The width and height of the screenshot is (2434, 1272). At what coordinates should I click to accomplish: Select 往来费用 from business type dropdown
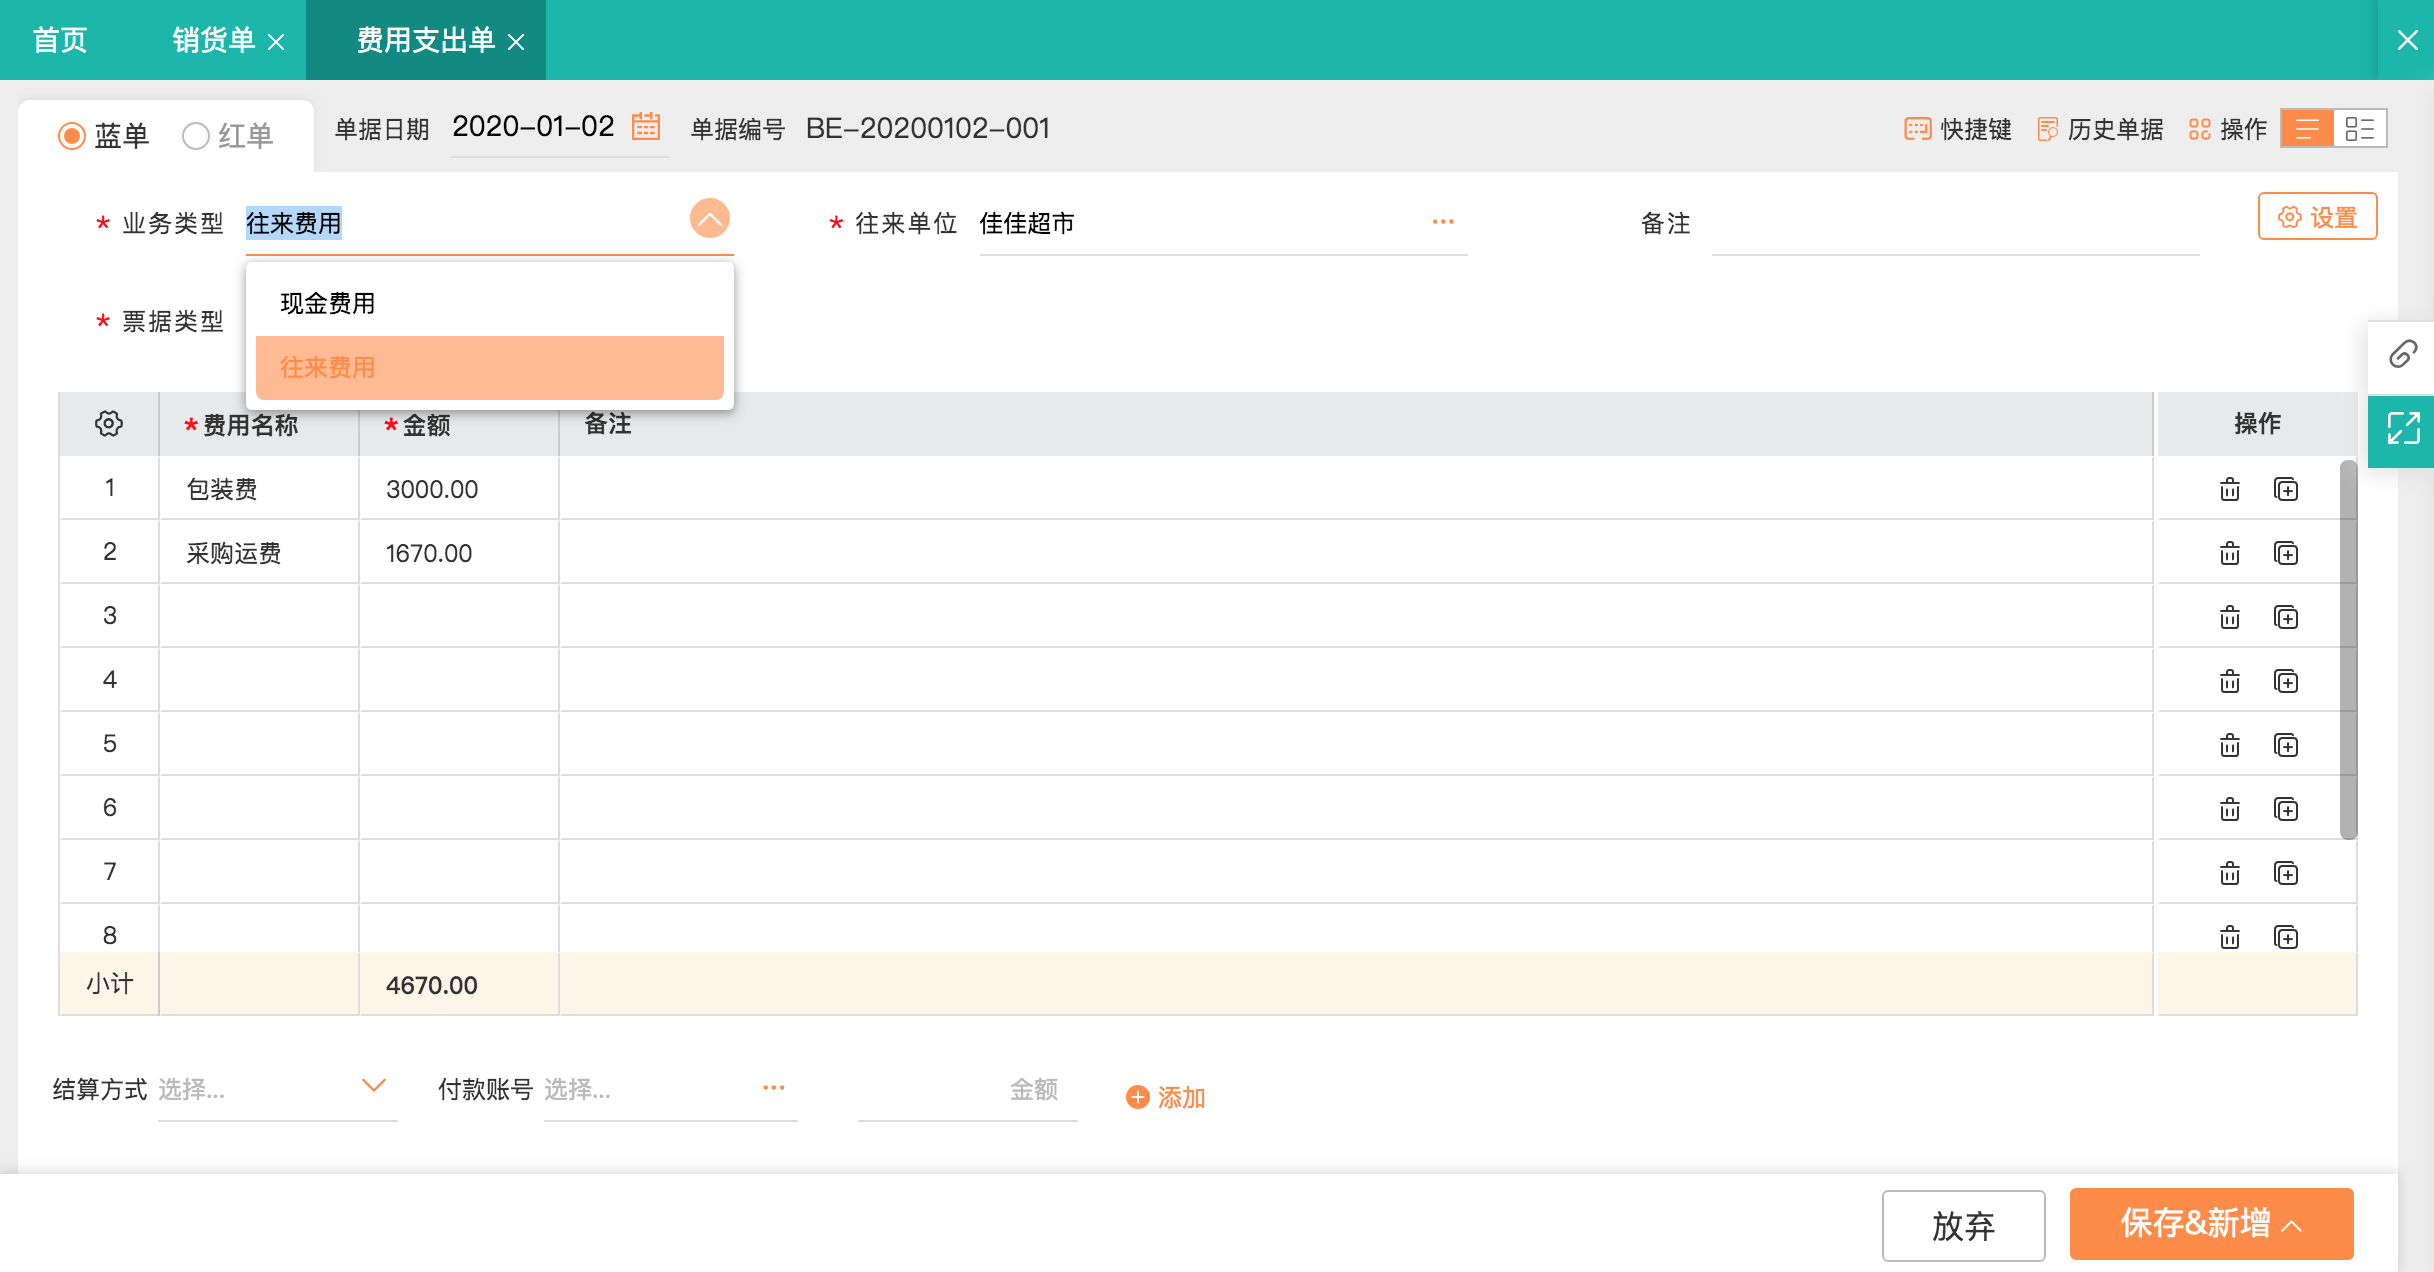tap(489, 367)
